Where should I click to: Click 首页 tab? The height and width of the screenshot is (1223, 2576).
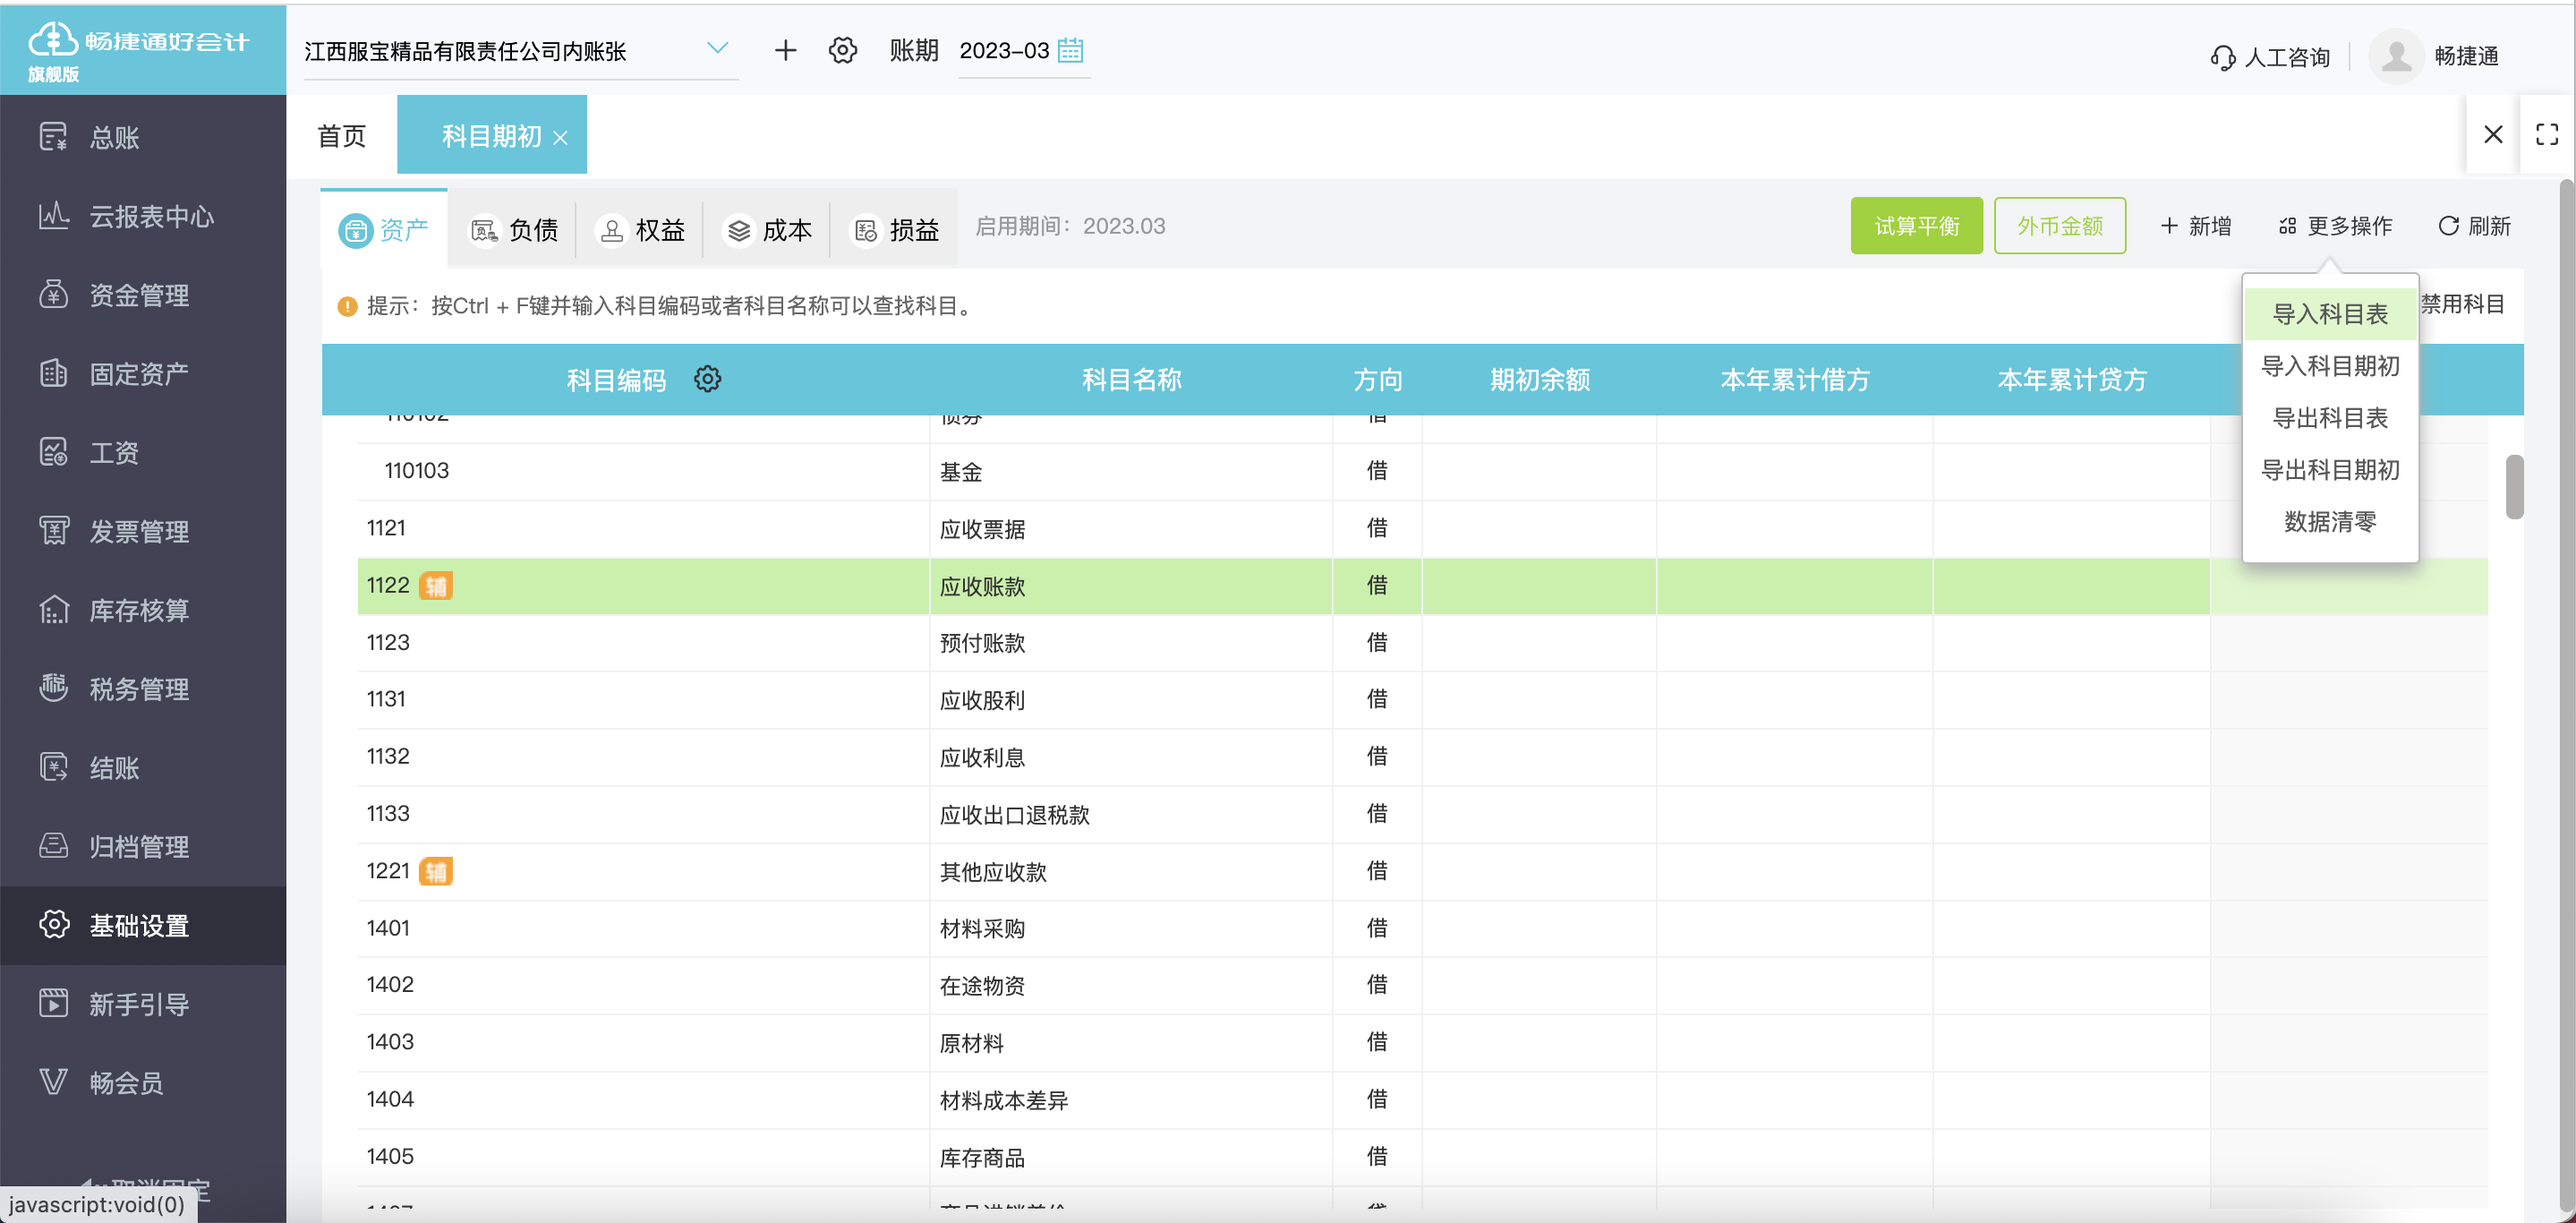click(342, 135)
